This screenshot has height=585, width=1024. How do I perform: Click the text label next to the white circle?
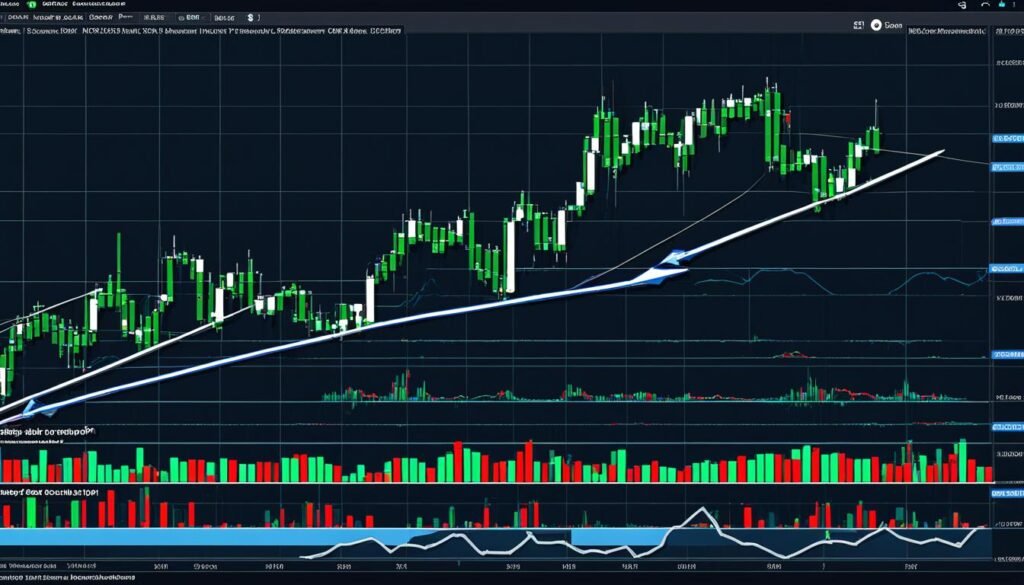point(895,23)
